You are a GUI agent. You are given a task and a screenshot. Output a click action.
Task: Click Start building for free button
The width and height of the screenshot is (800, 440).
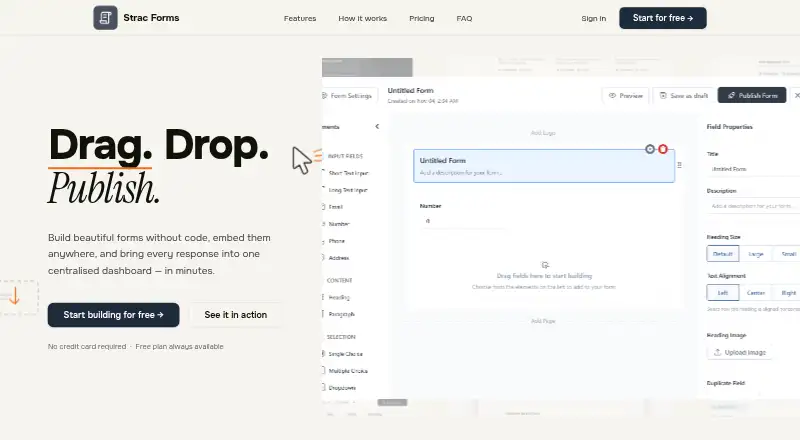point(113,315)
